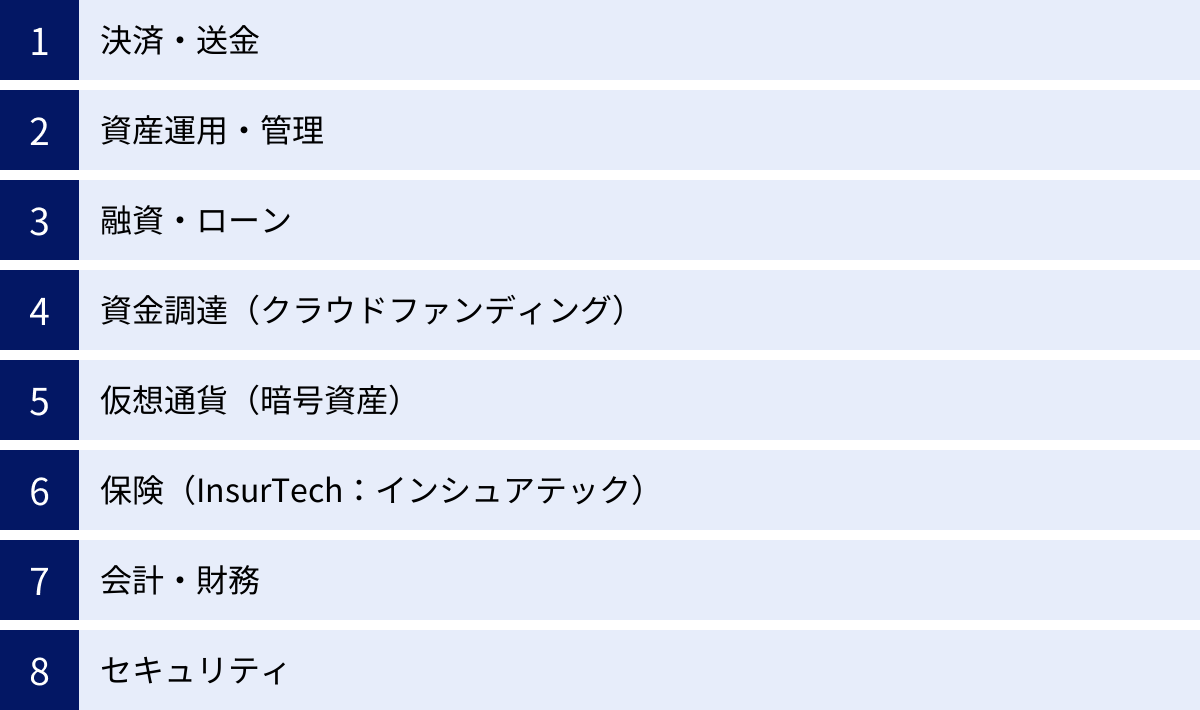The height and width of the screenshot is (710, 1200).
Task: Click the number 8 badge
Action: point(39,671)
